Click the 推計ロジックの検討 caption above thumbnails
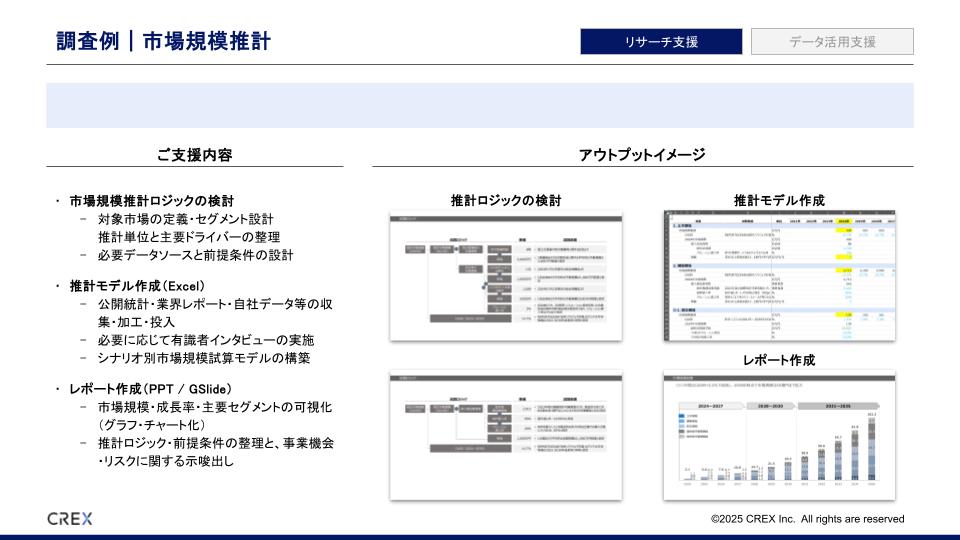Viewport: 960px width, 540px height. click(x=506, y=200)
